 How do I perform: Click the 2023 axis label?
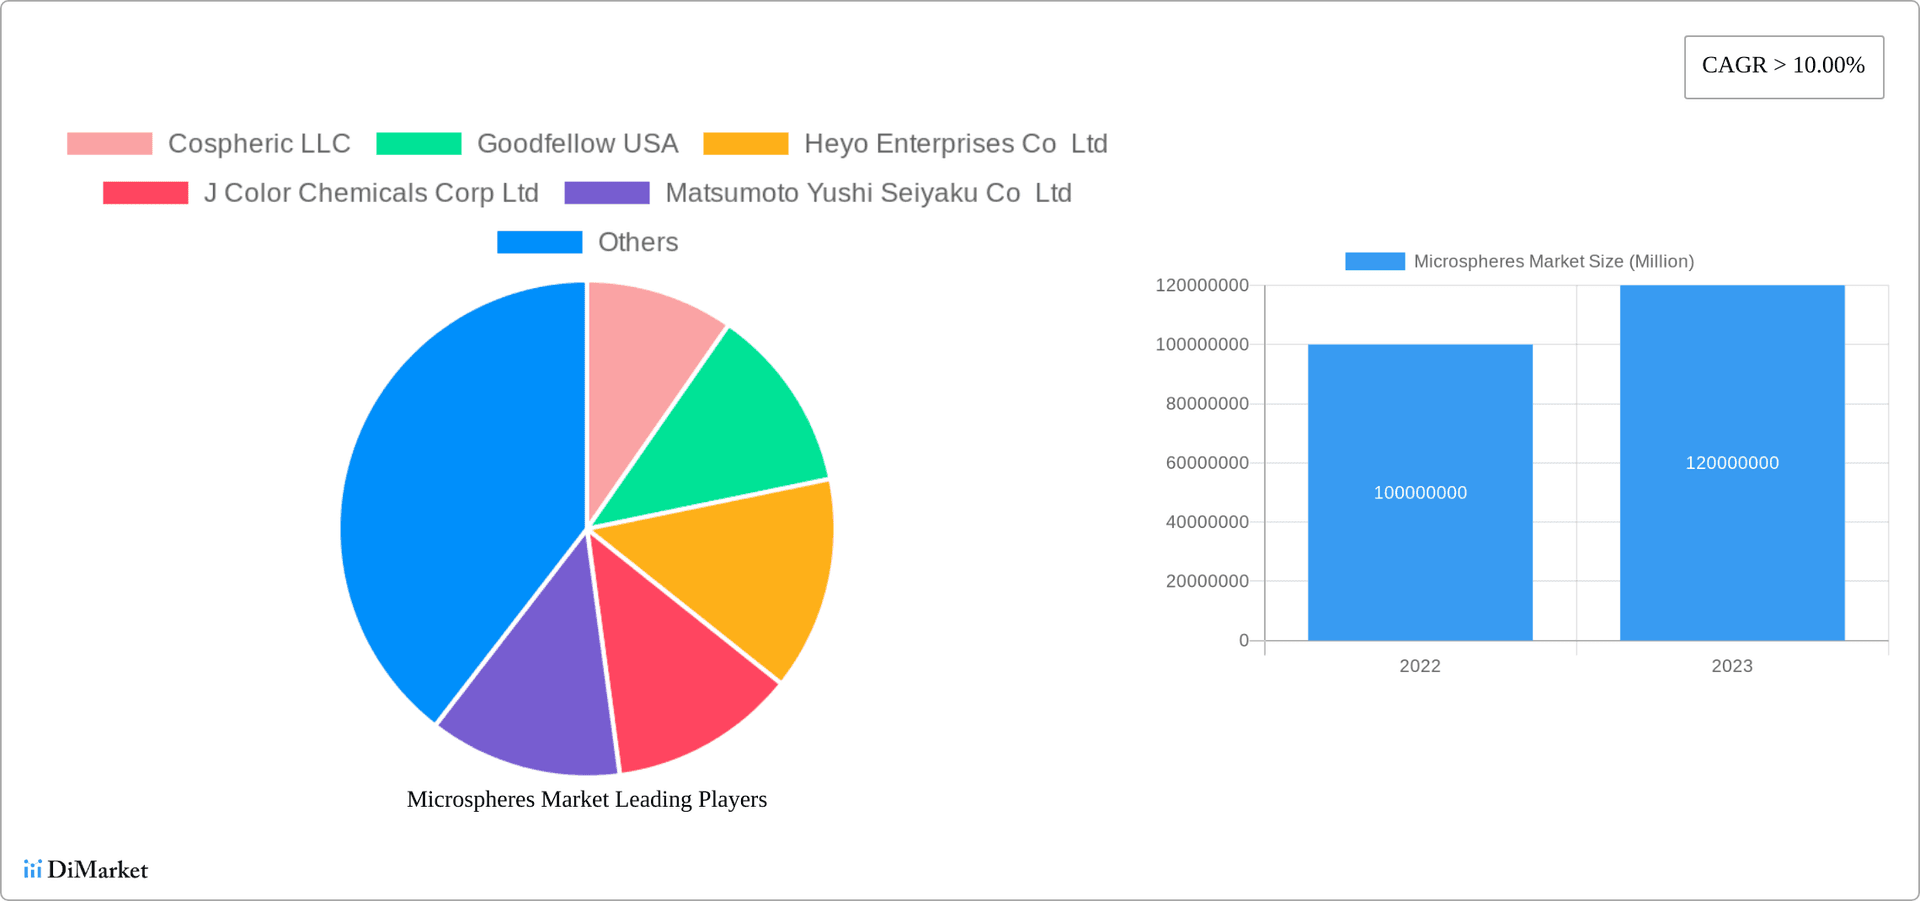point(1732,665)
